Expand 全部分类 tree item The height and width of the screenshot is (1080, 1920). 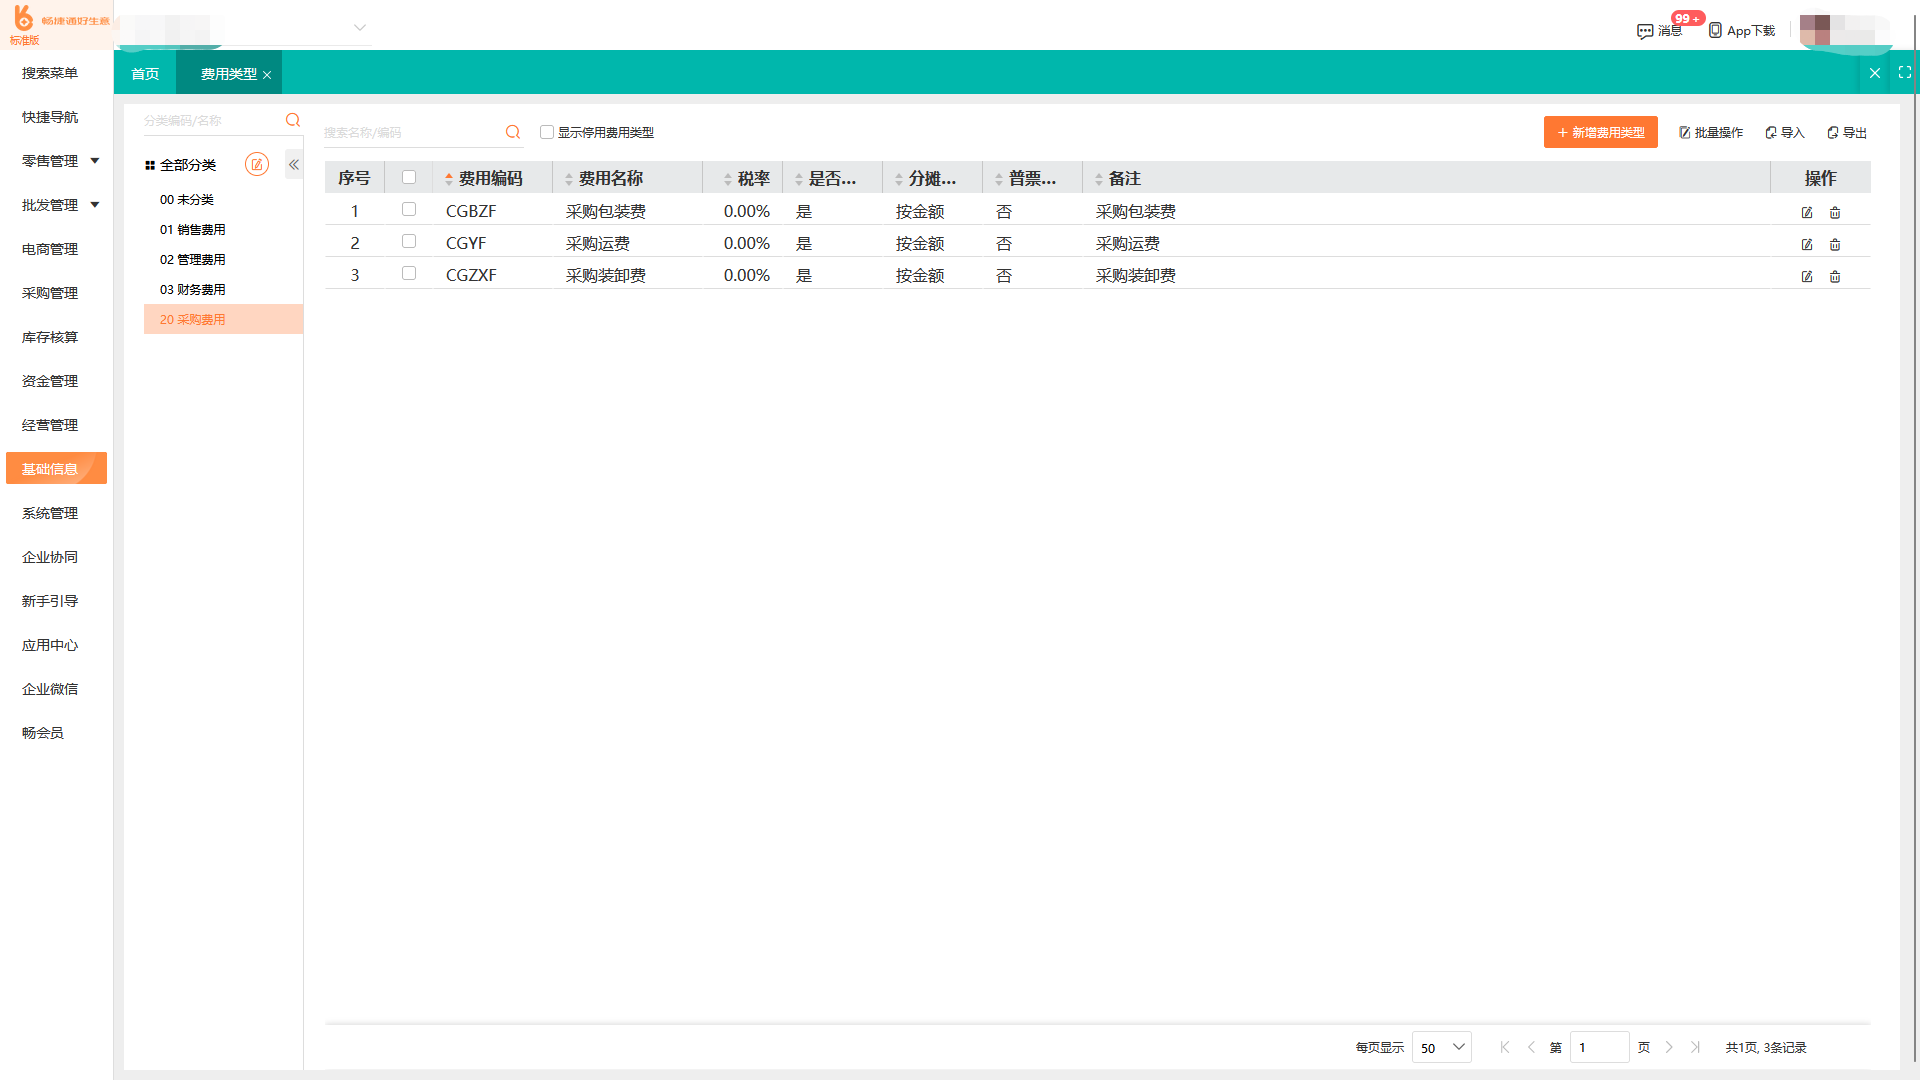[149, 164]
